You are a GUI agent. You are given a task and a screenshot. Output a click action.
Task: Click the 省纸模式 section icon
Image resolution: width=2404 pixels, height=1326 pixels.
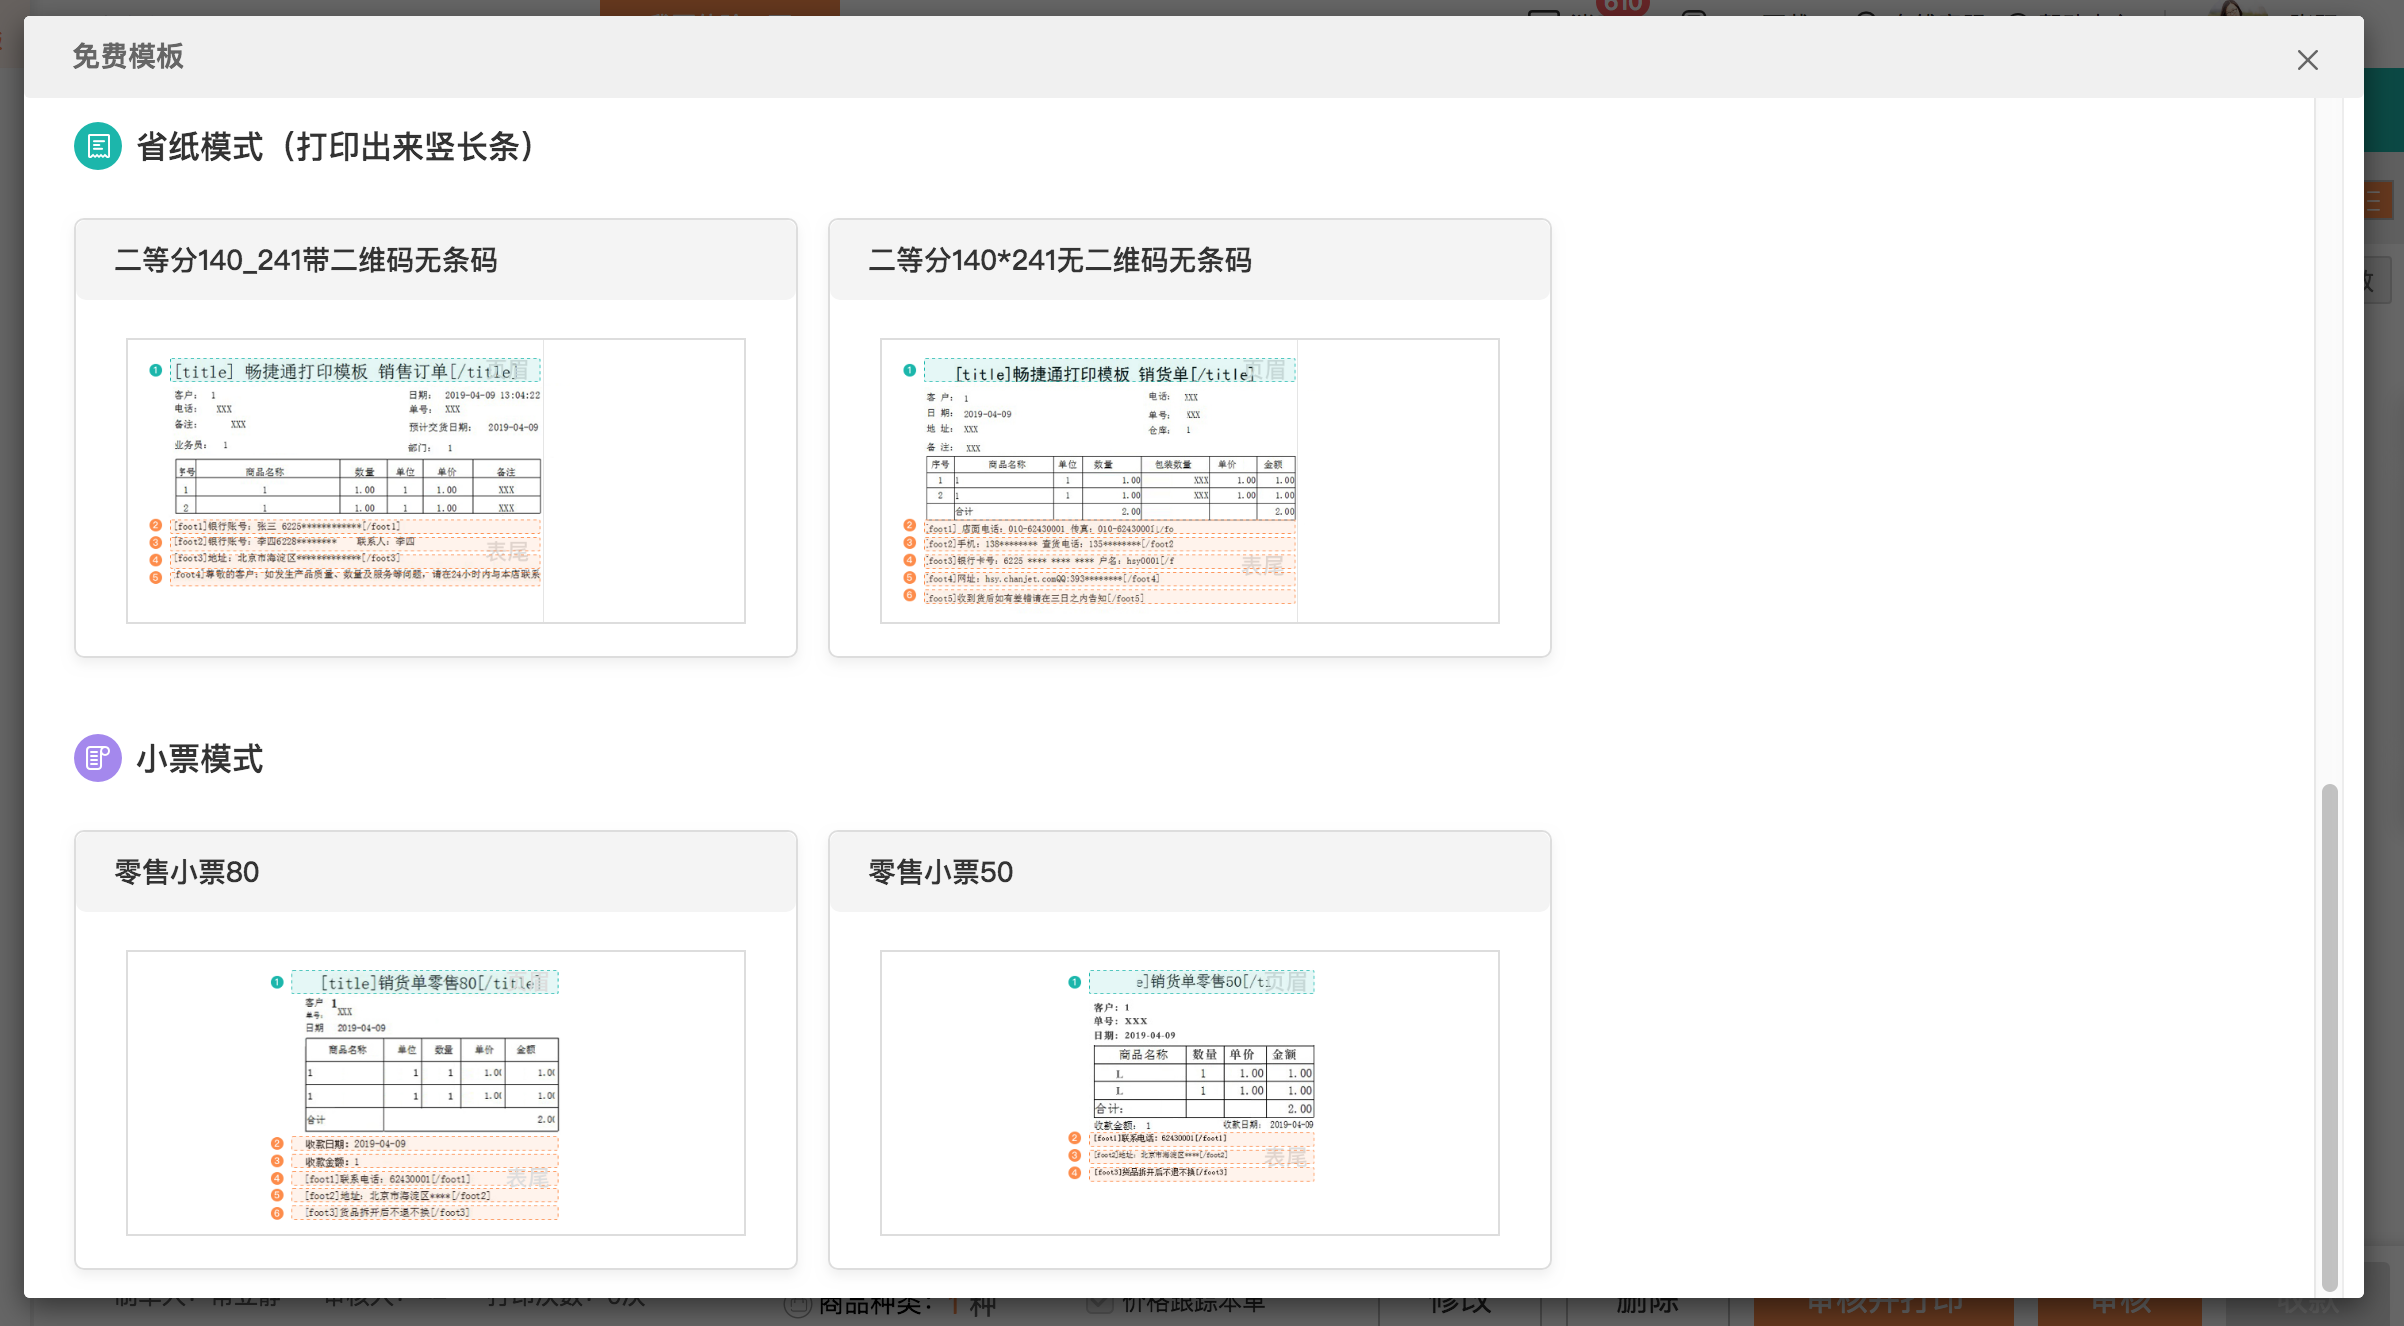point(96,147)
